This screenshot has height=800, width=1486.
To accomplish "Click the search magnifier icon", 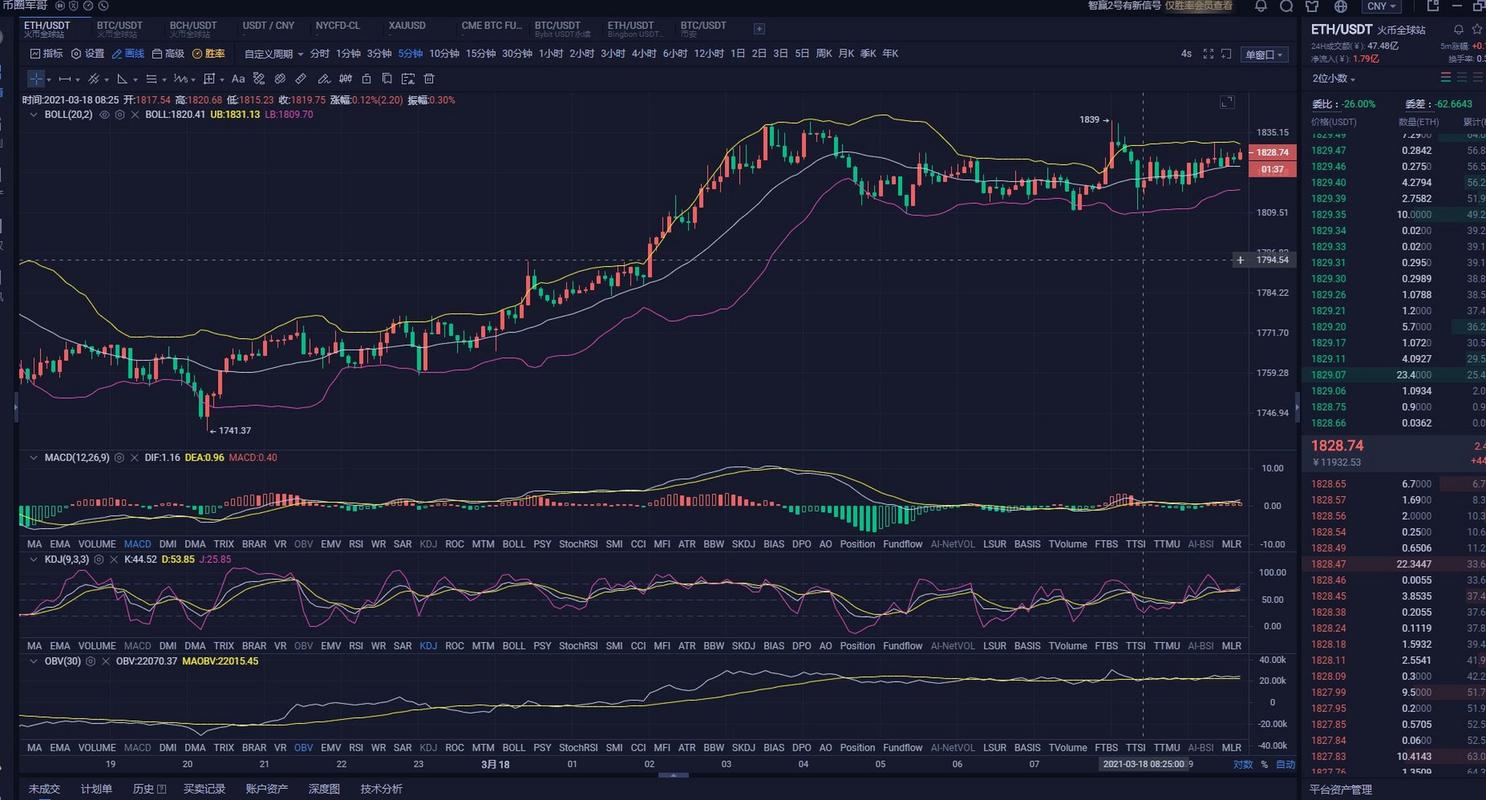I will (1286, 6).
